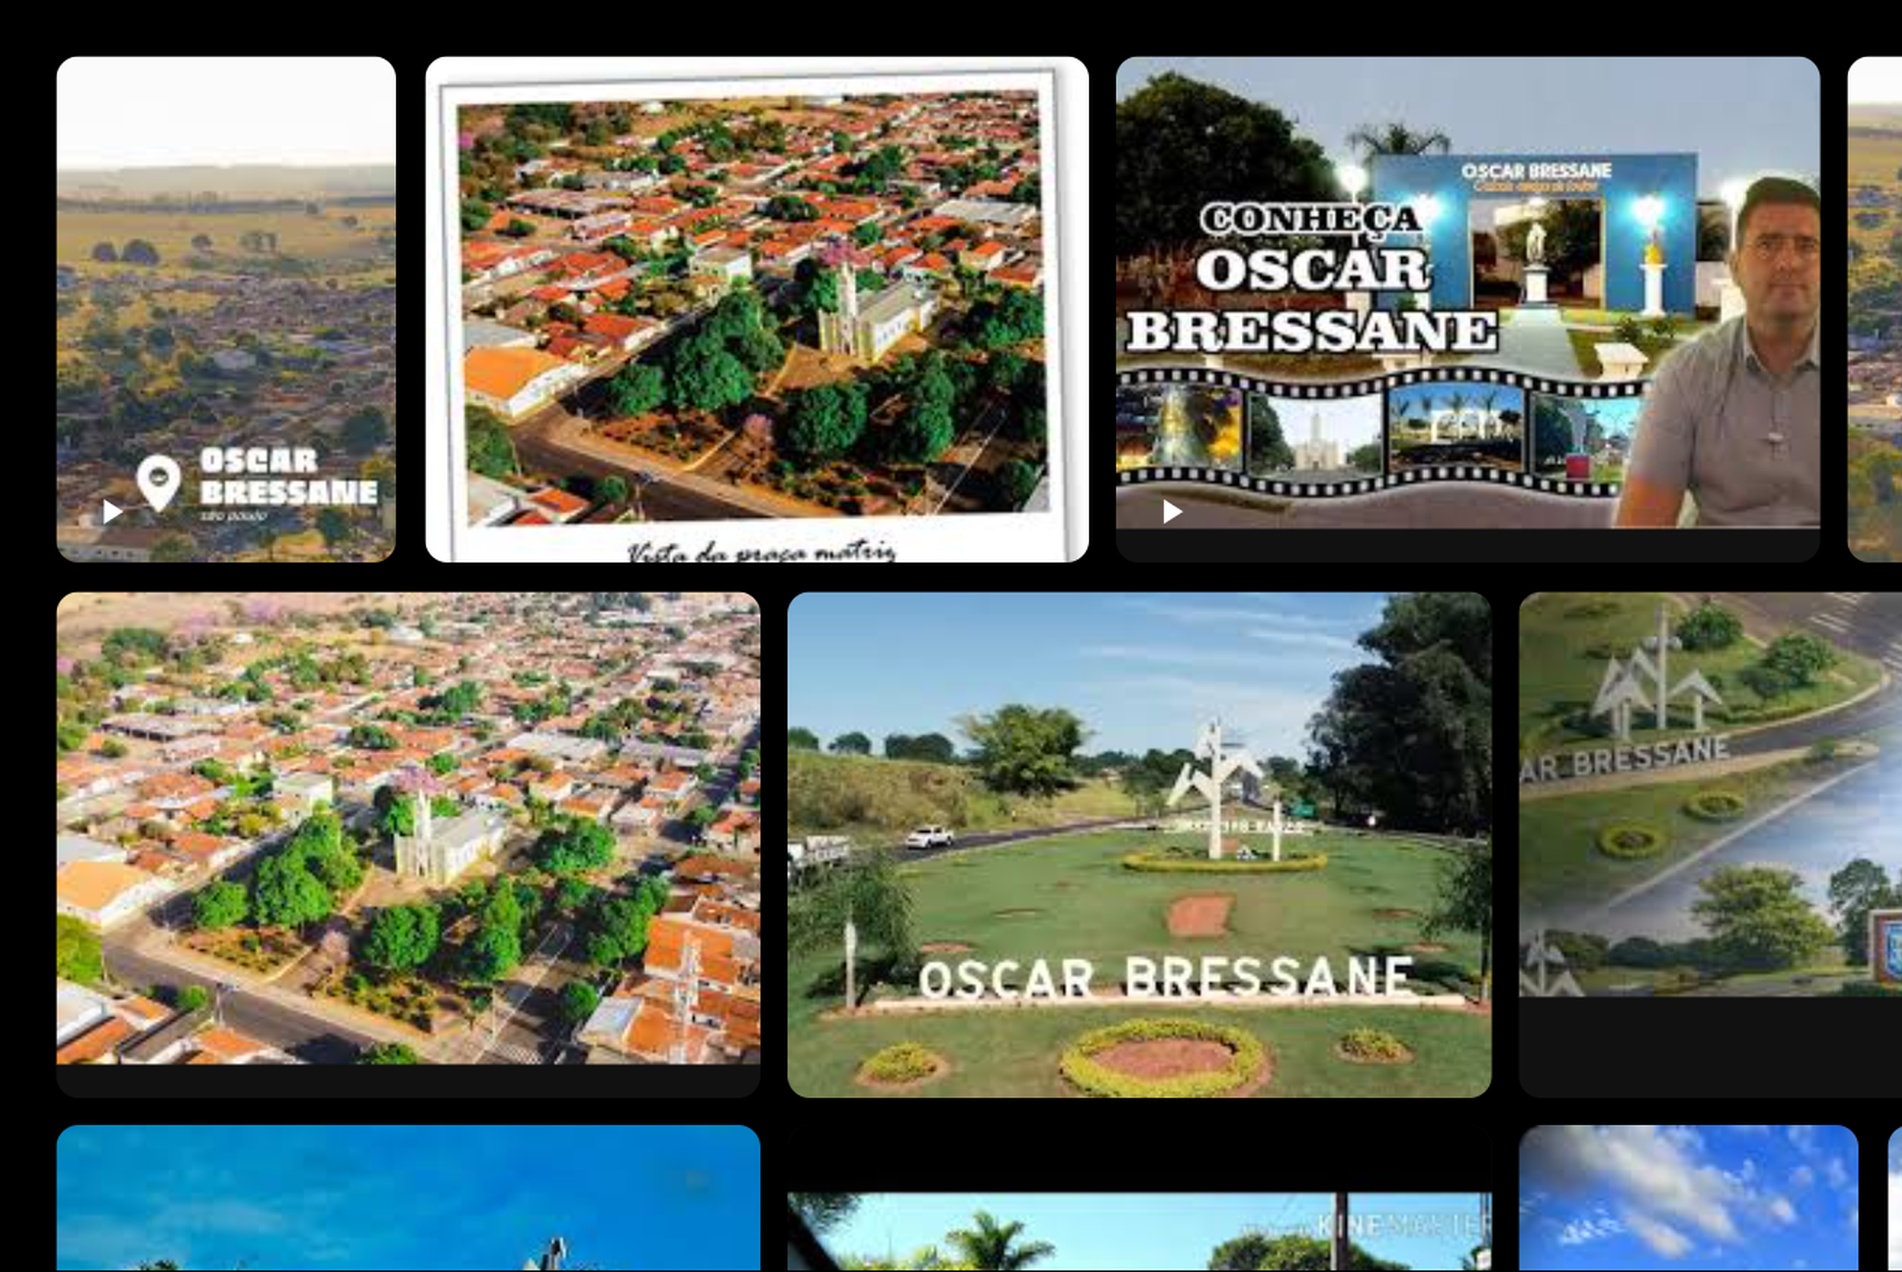
Task: Click the play icon on the Conheça Oscar Bressane video
Action: pyautogui.click(x=1172, y=512)
